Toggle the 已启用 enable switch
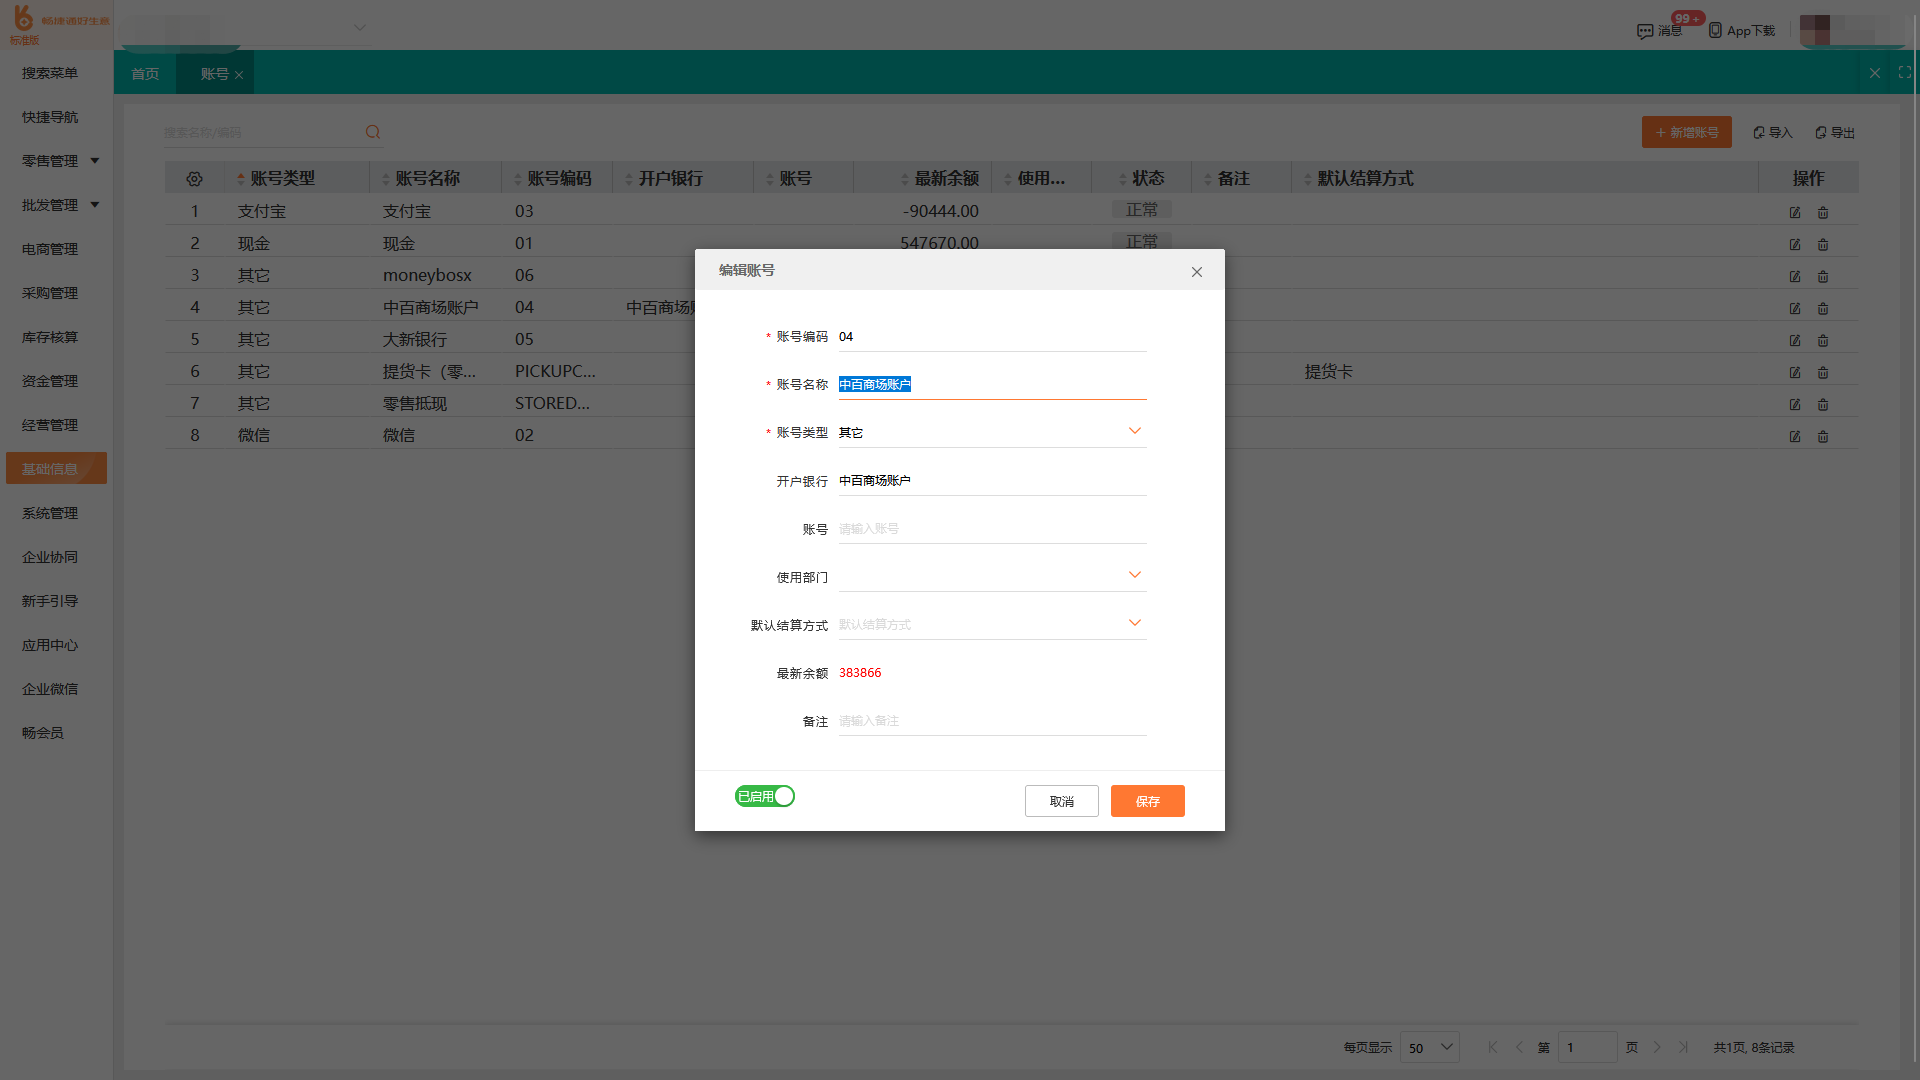The width and height of the screenshot is (1920, 1080). click(x=765, y=795)
